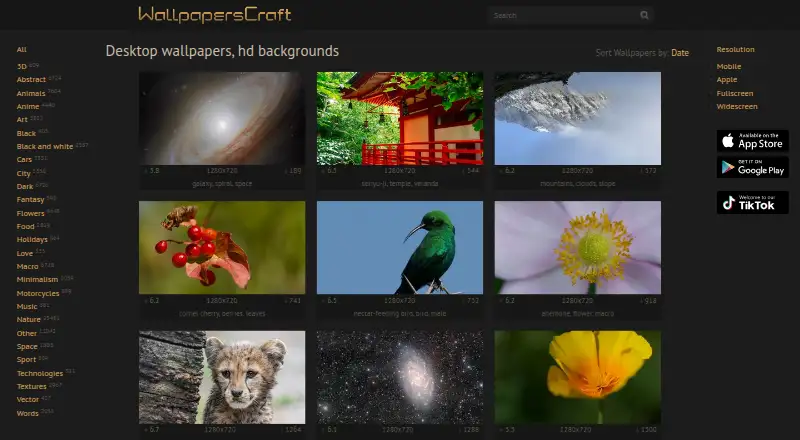This screenshot has height=440, width=800.
Task: Open the Music category
Action: (27, 307)
